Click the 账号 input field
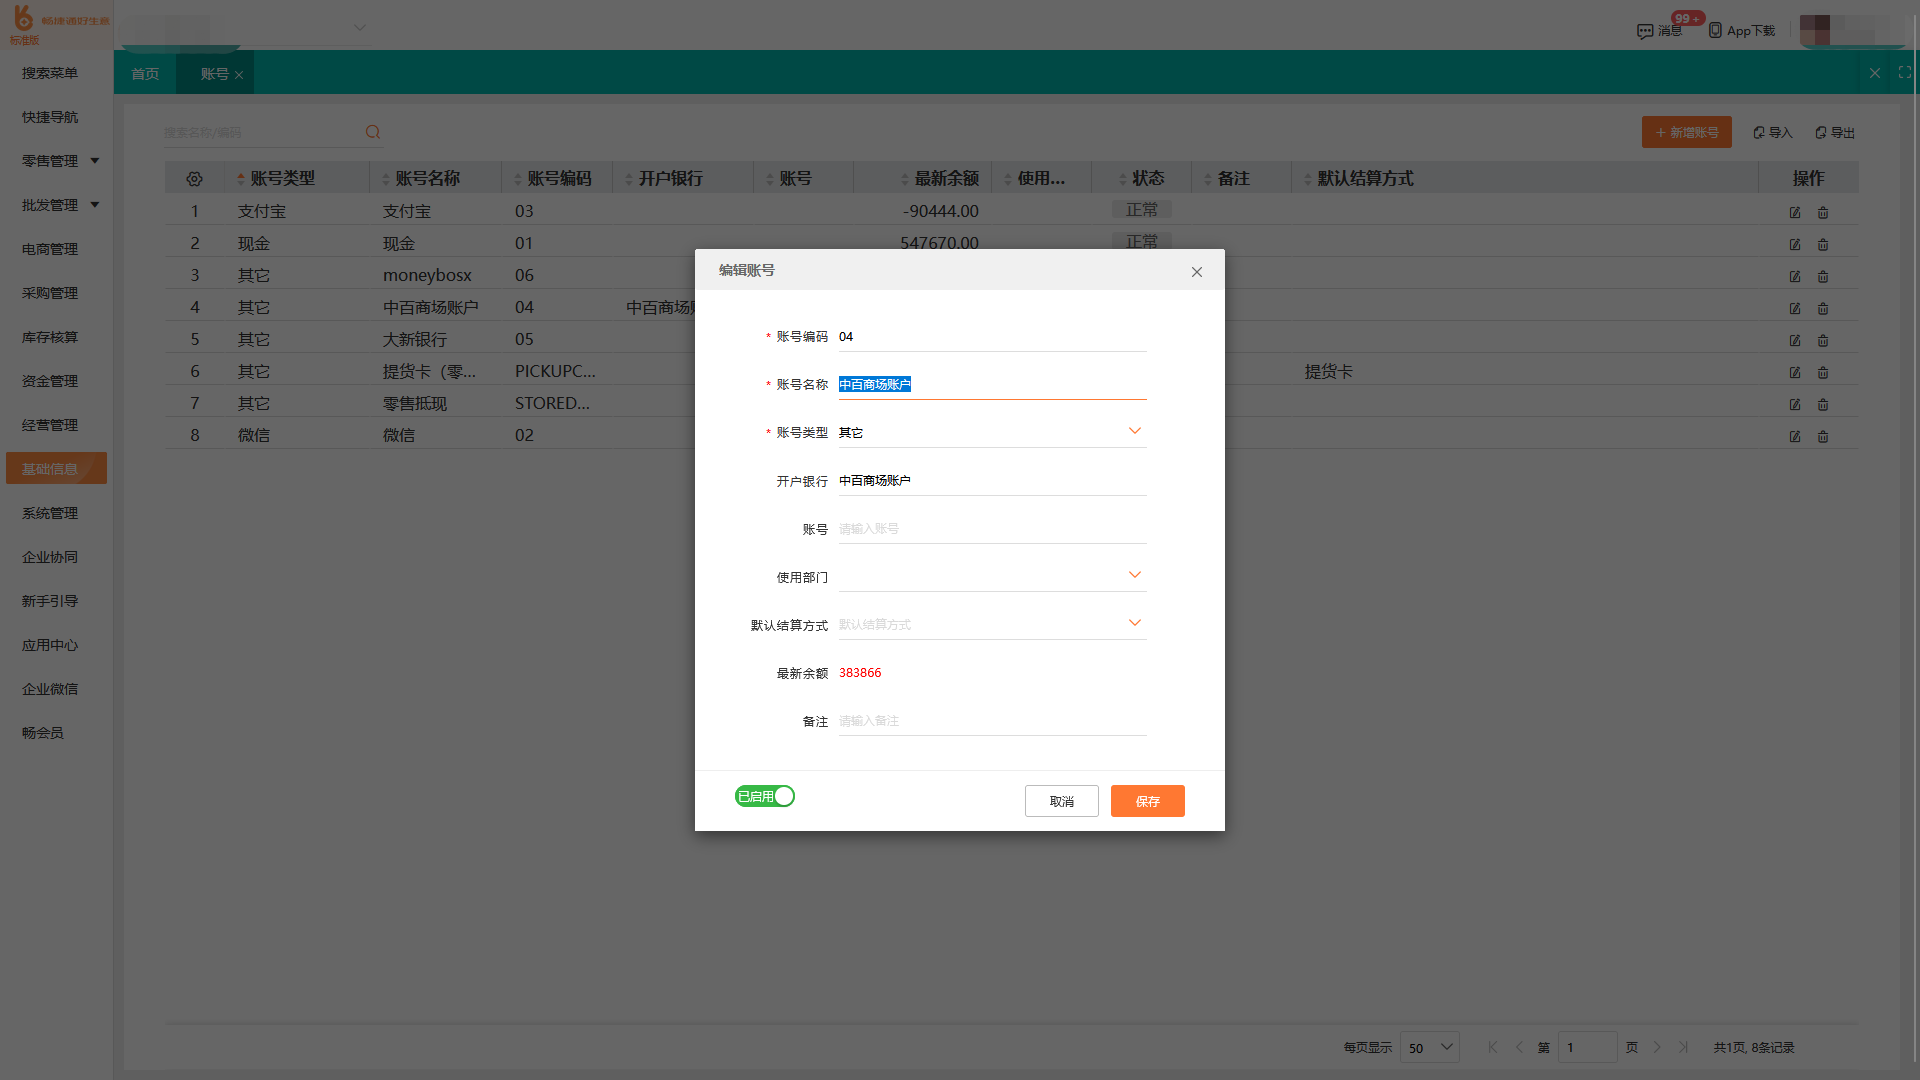The height and width of the screenshot is (1080, 1920). pyautogui.click(x=990, y=527)
